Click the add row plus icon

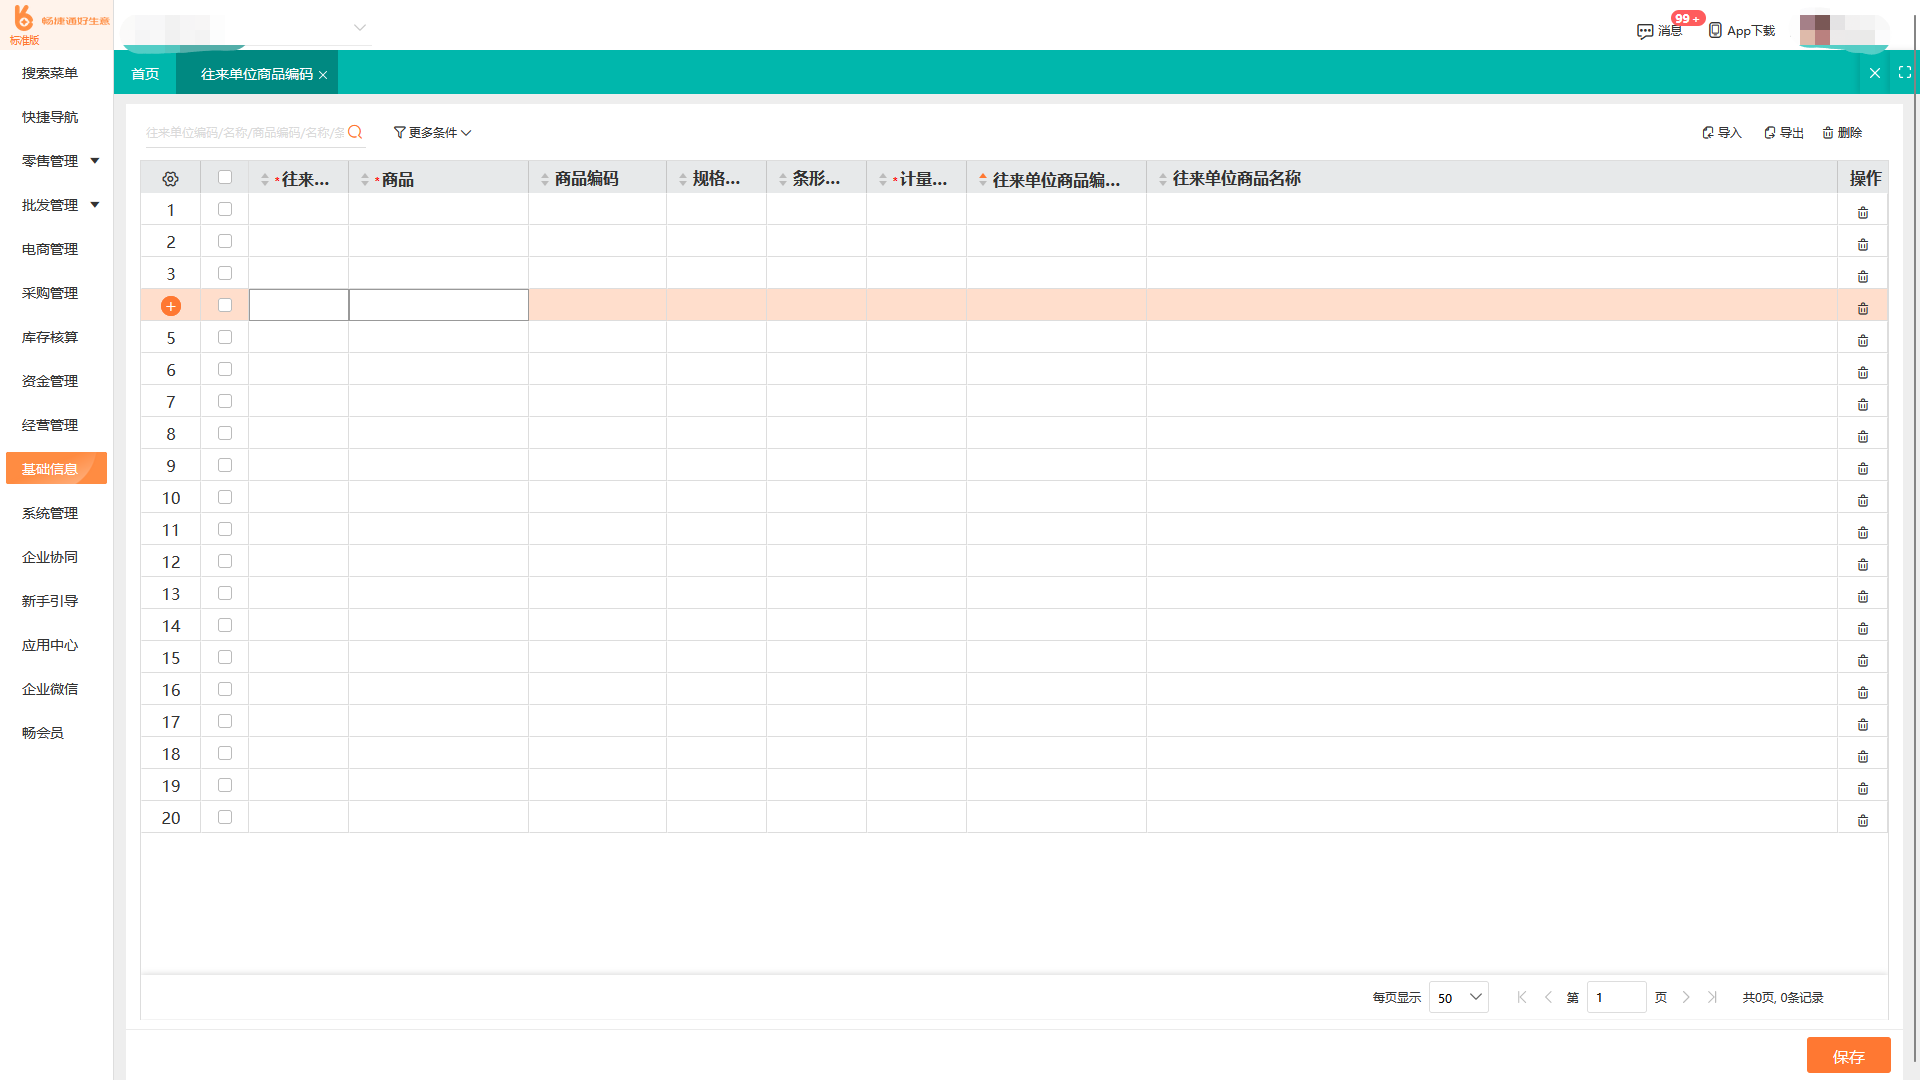point(170,305)
